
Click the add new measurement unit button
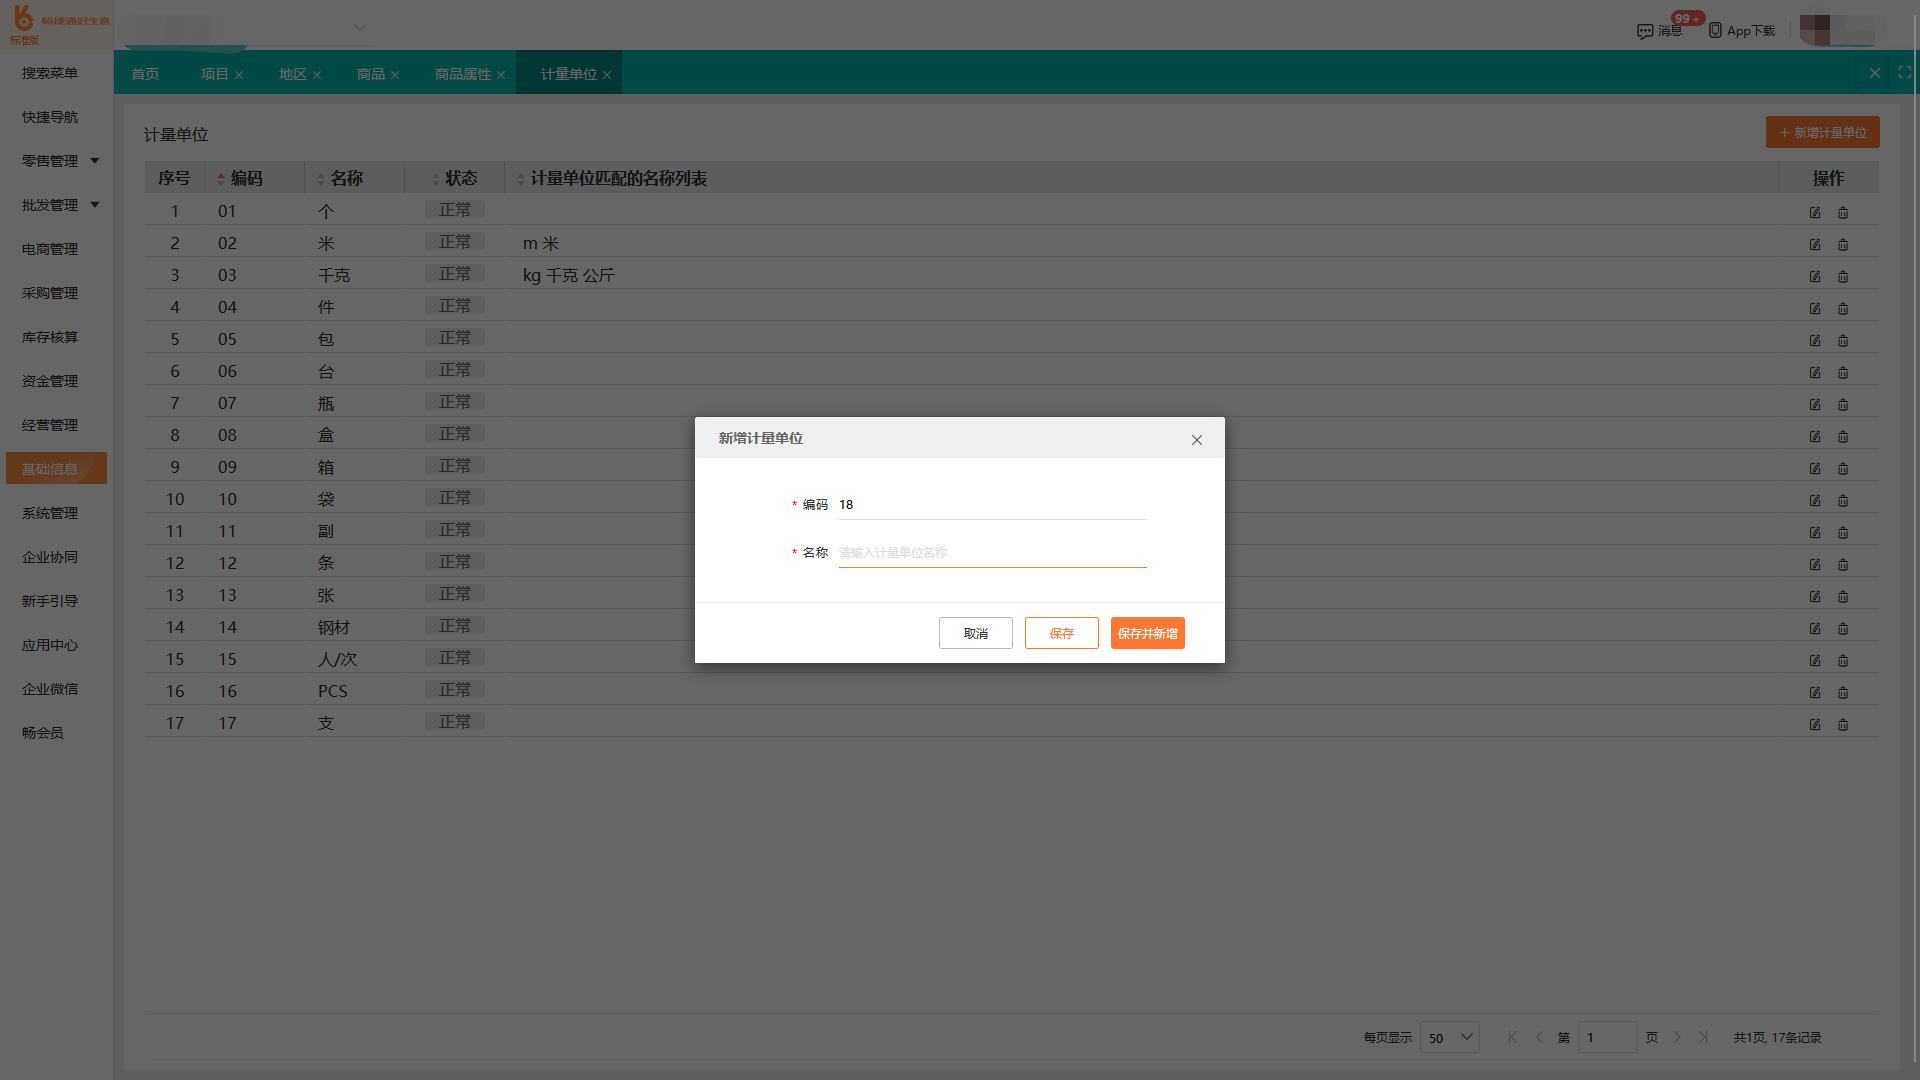[1822, 132]
